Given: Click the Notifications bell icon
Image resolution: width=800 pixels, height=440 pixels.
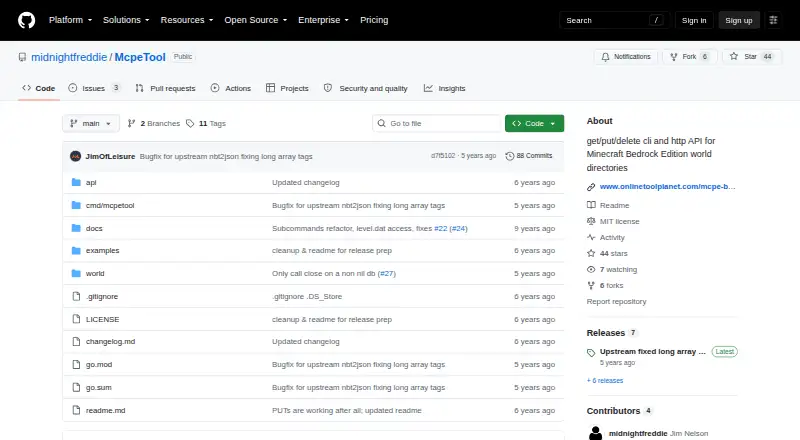Looking at the screenshot, I should 605,57.
